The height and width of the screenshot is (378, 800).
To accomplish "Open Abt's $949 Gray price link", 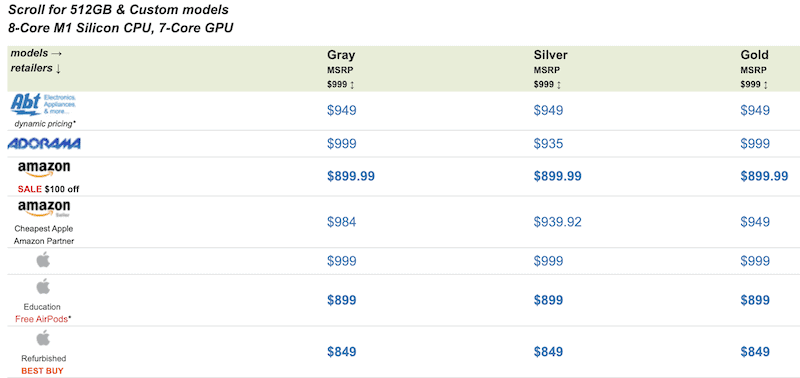I will (342, 111).
